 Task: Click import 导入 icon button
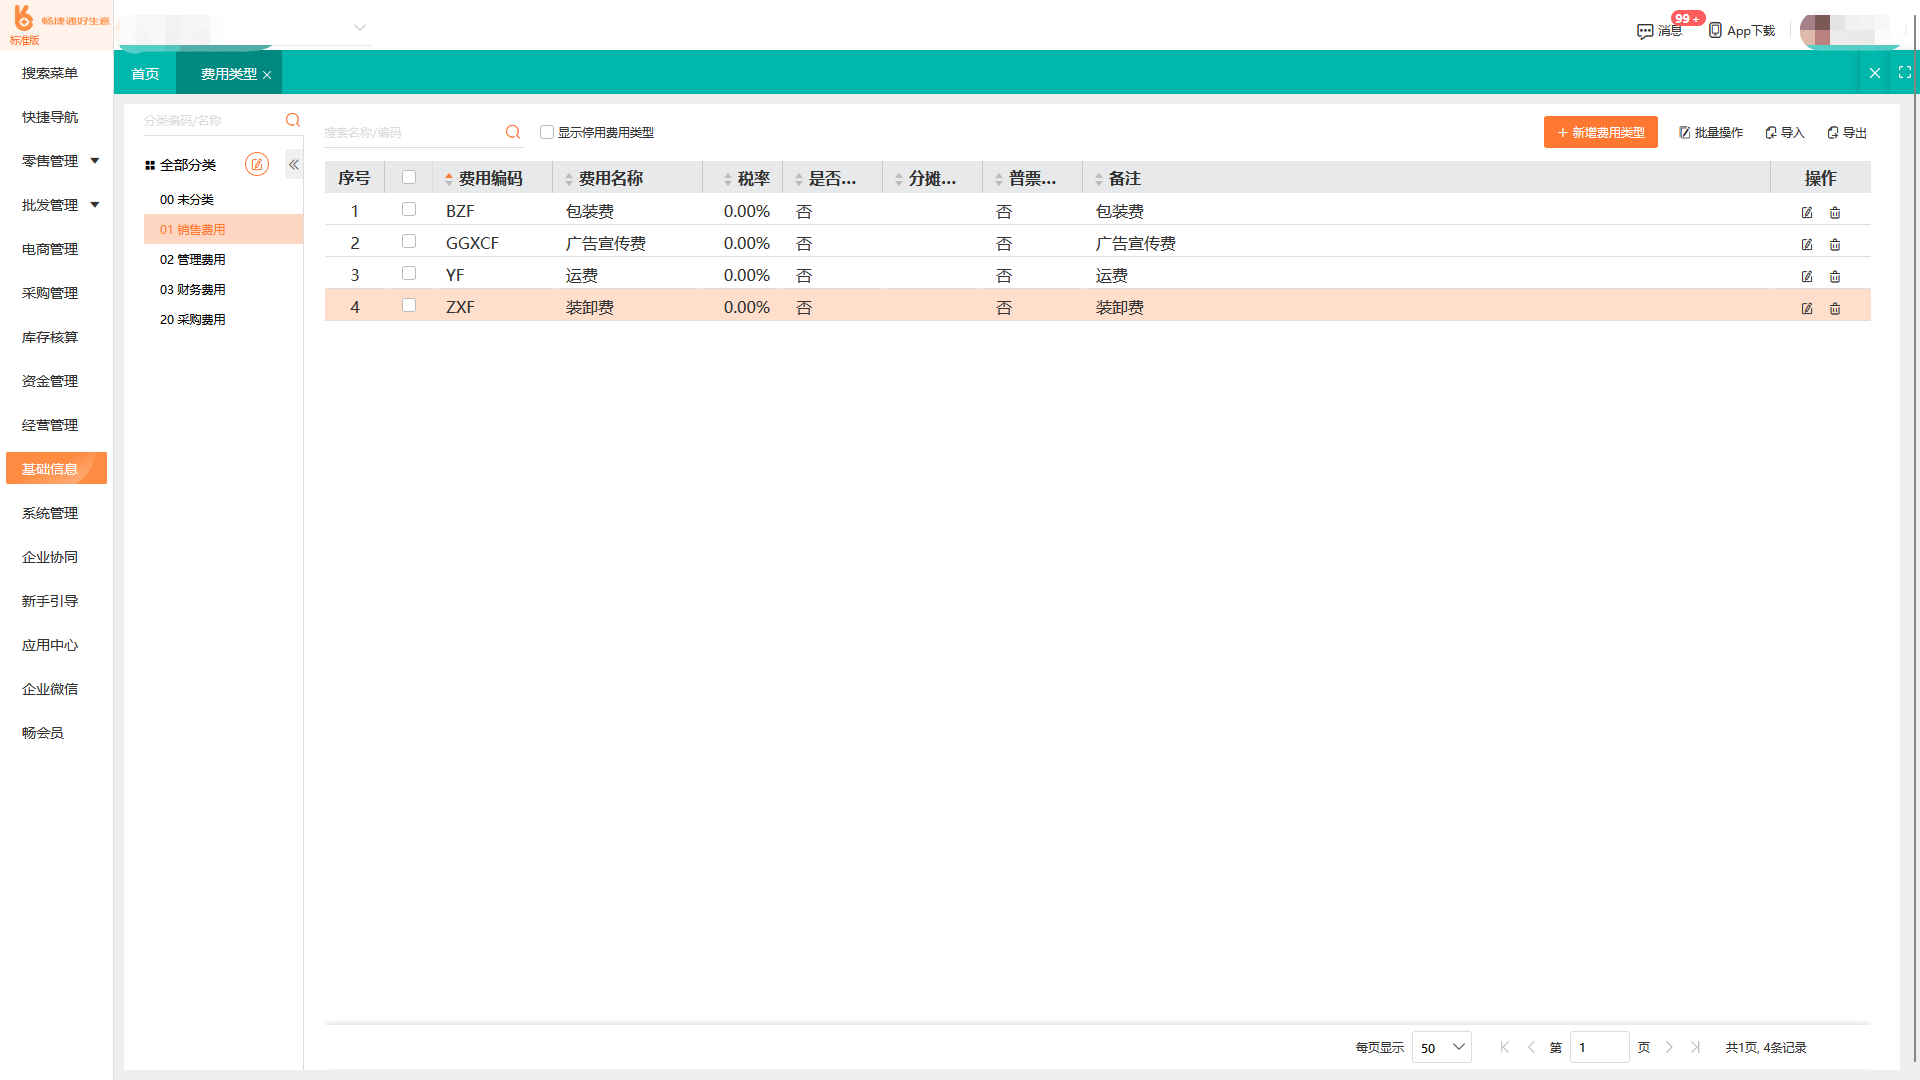pyautogui.click(x=1787, y=131)
